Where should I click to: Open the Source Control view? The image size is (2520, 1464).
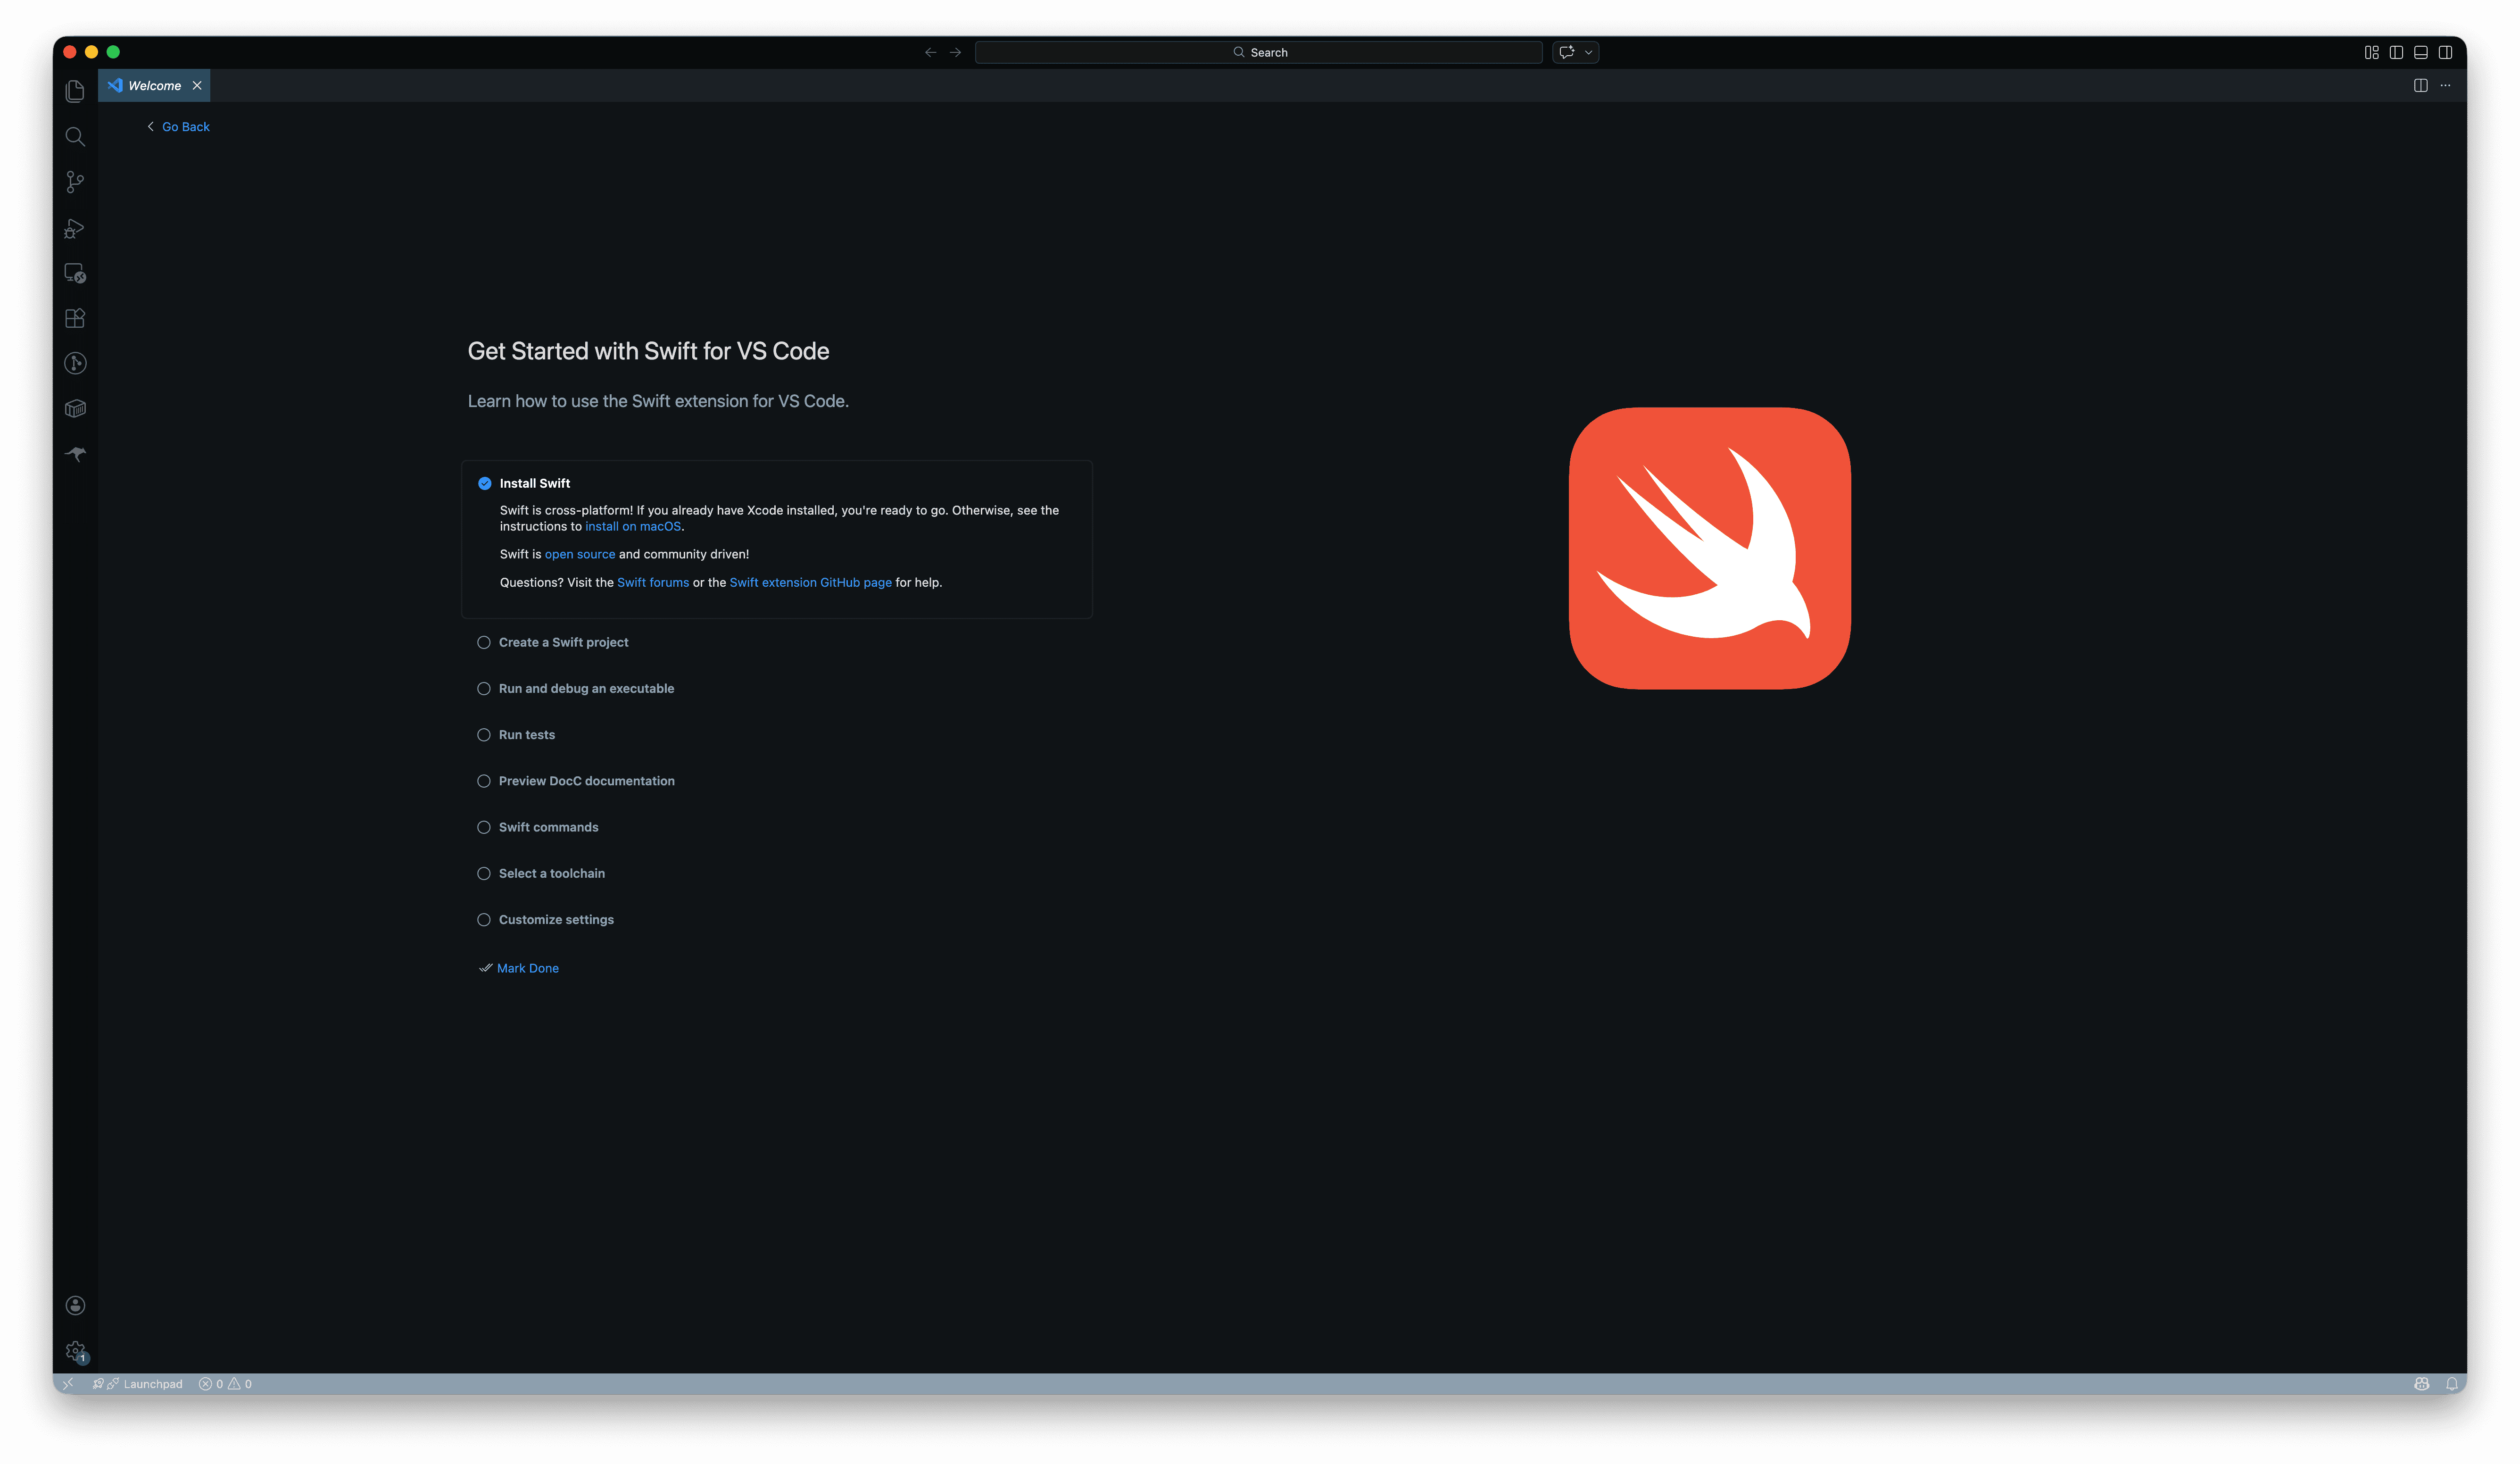point(75,181)
